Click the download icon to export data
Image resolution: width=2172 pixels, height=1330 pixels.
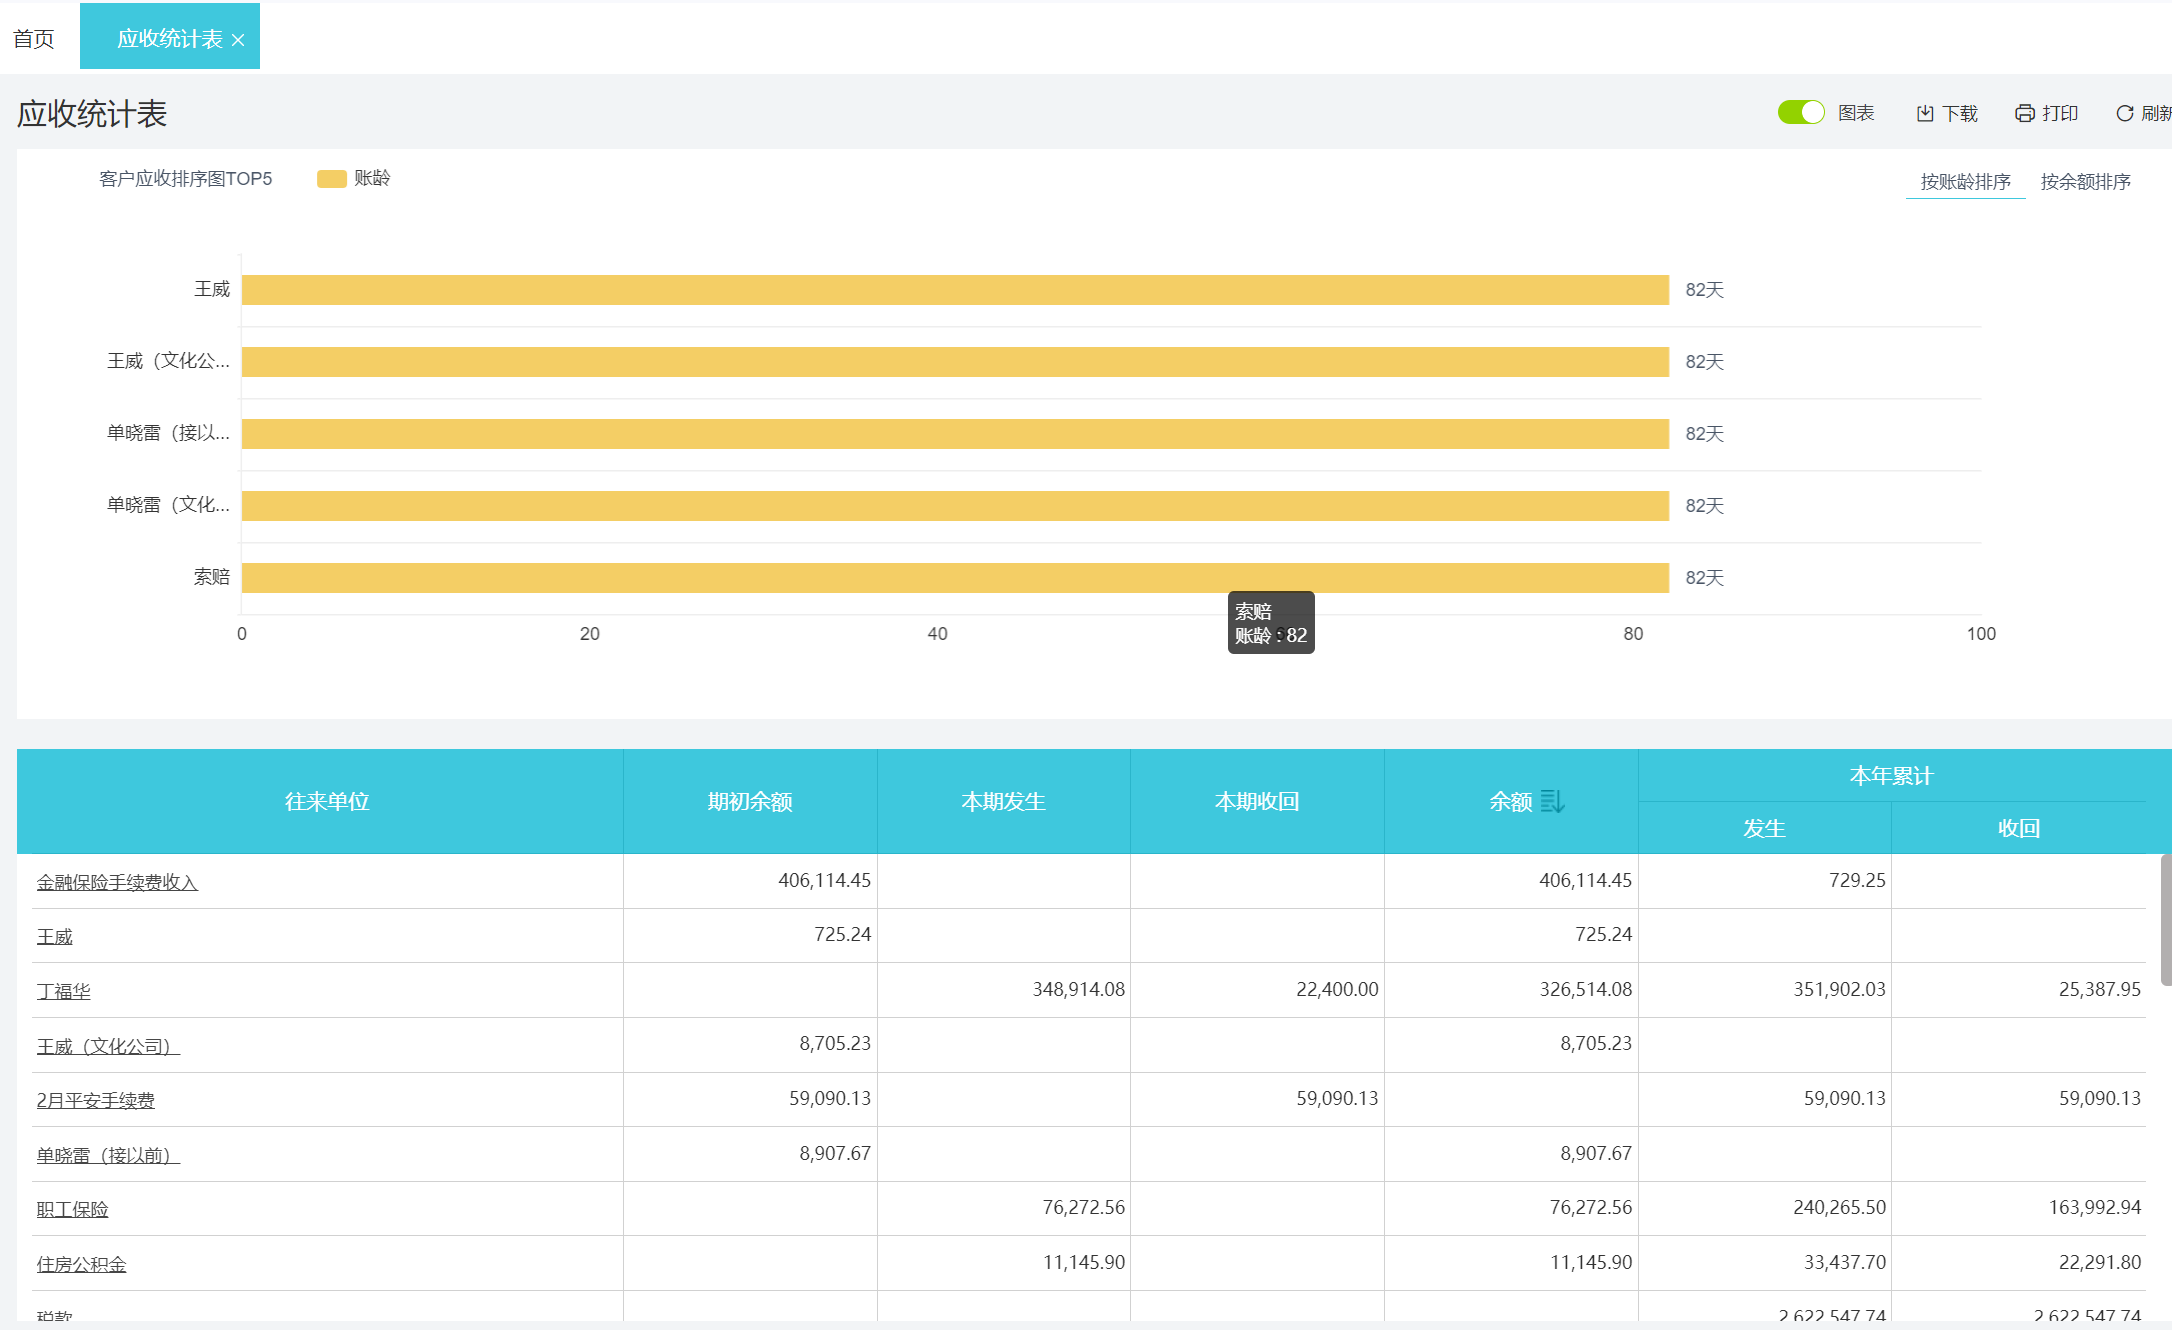(1924, 112)
